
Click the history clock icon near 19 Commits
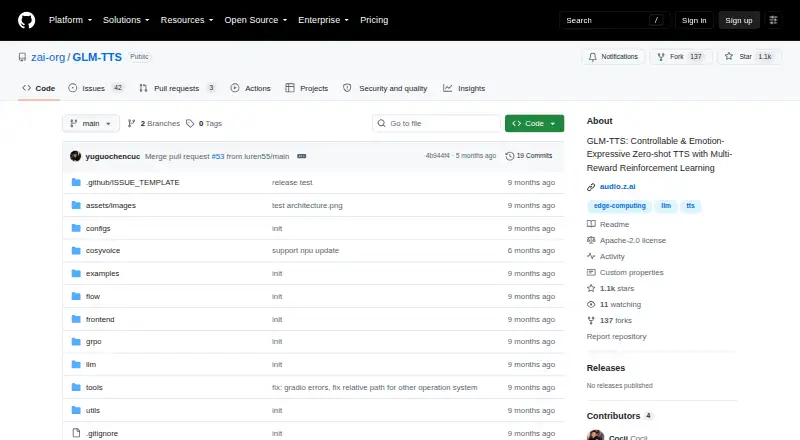coord(509,156)
